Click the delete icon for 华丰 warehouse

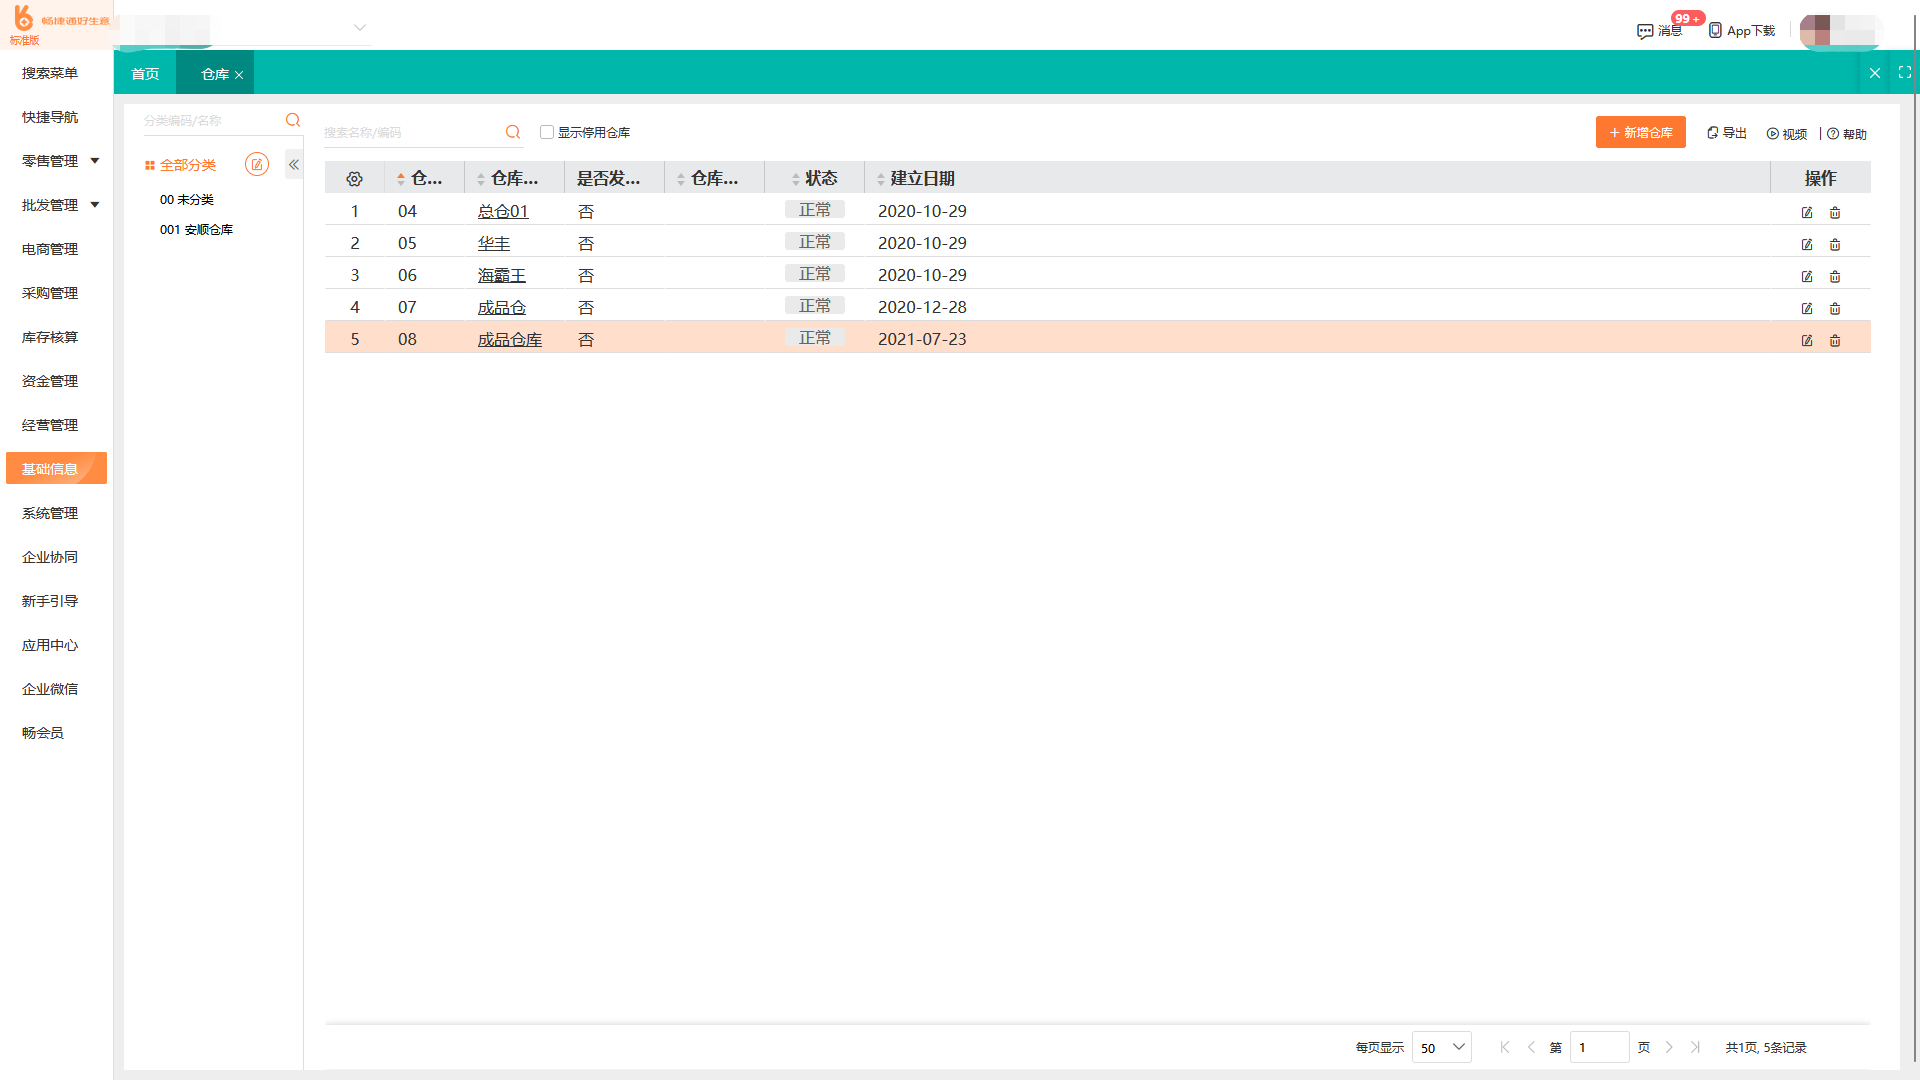tap(1836, 243)
